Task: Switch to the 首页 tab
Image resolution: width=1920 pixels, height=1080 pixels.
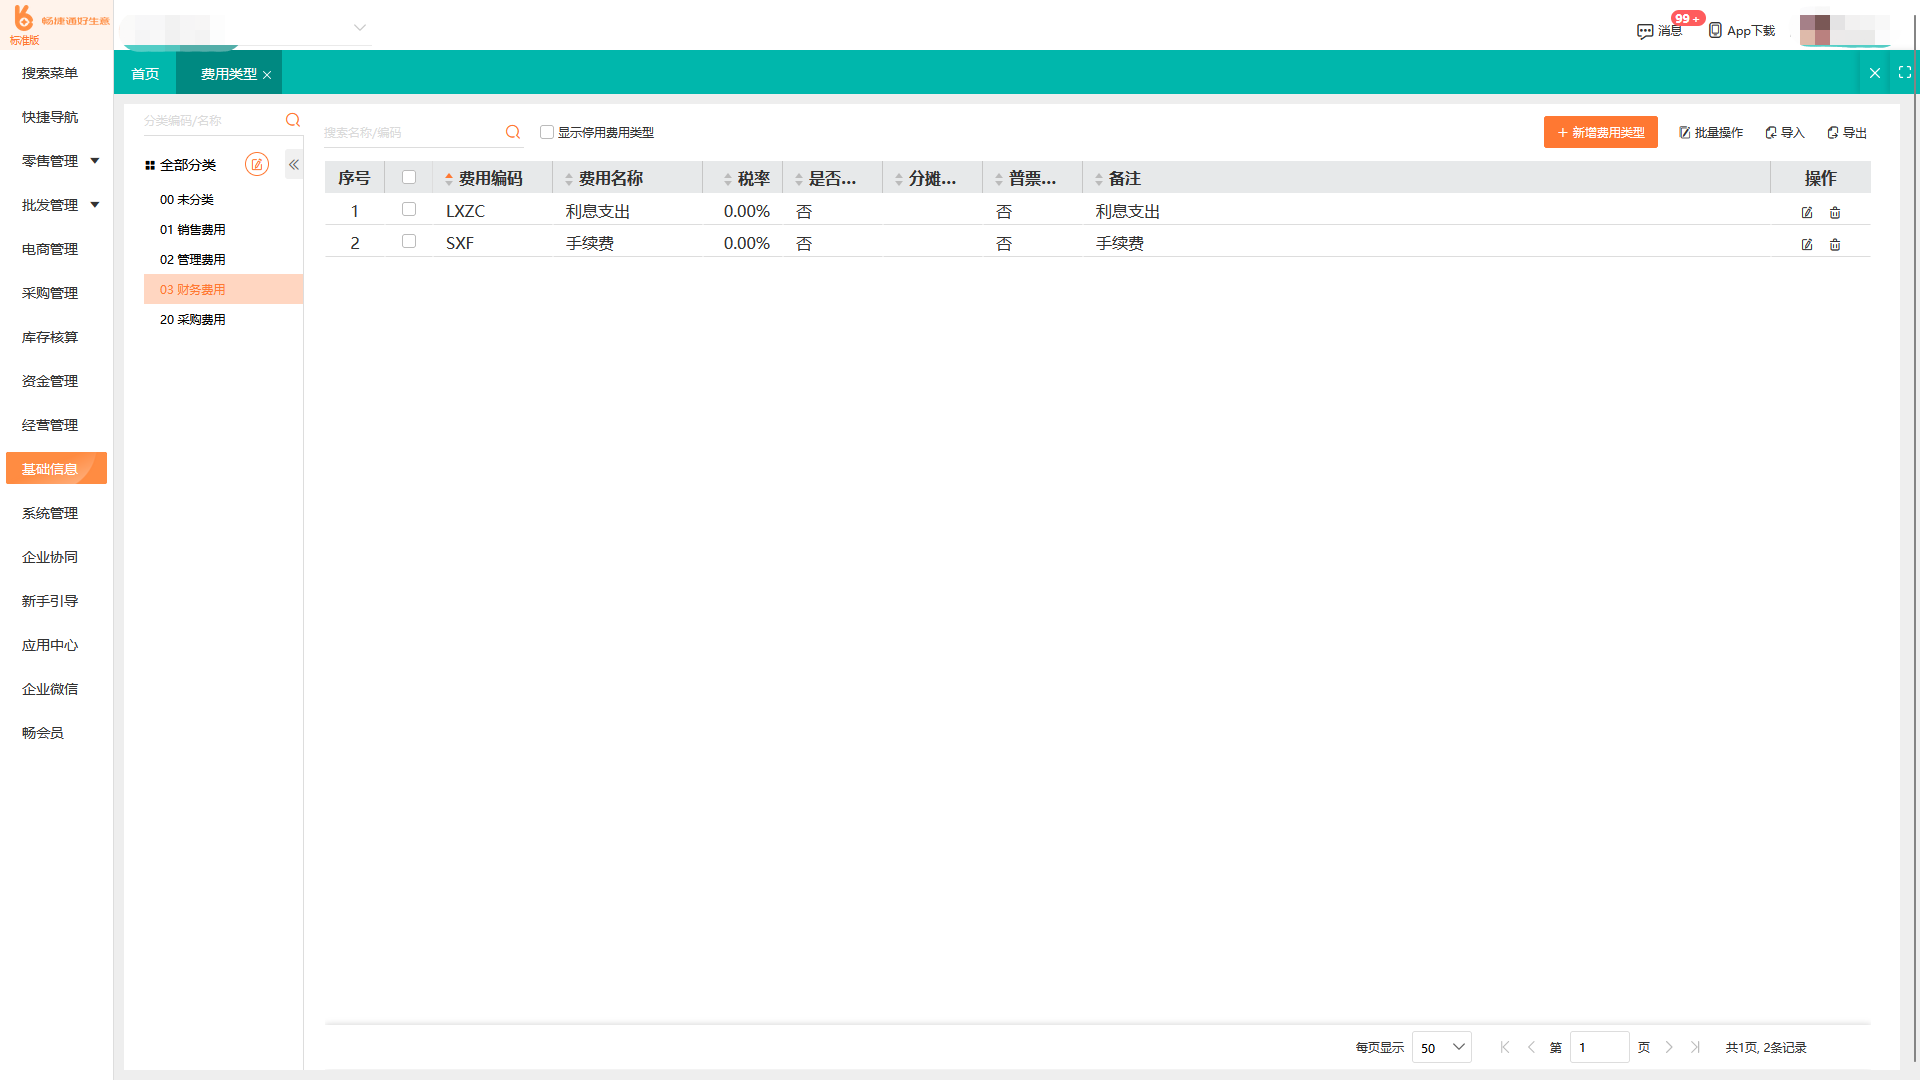Action: coord(146,74)
